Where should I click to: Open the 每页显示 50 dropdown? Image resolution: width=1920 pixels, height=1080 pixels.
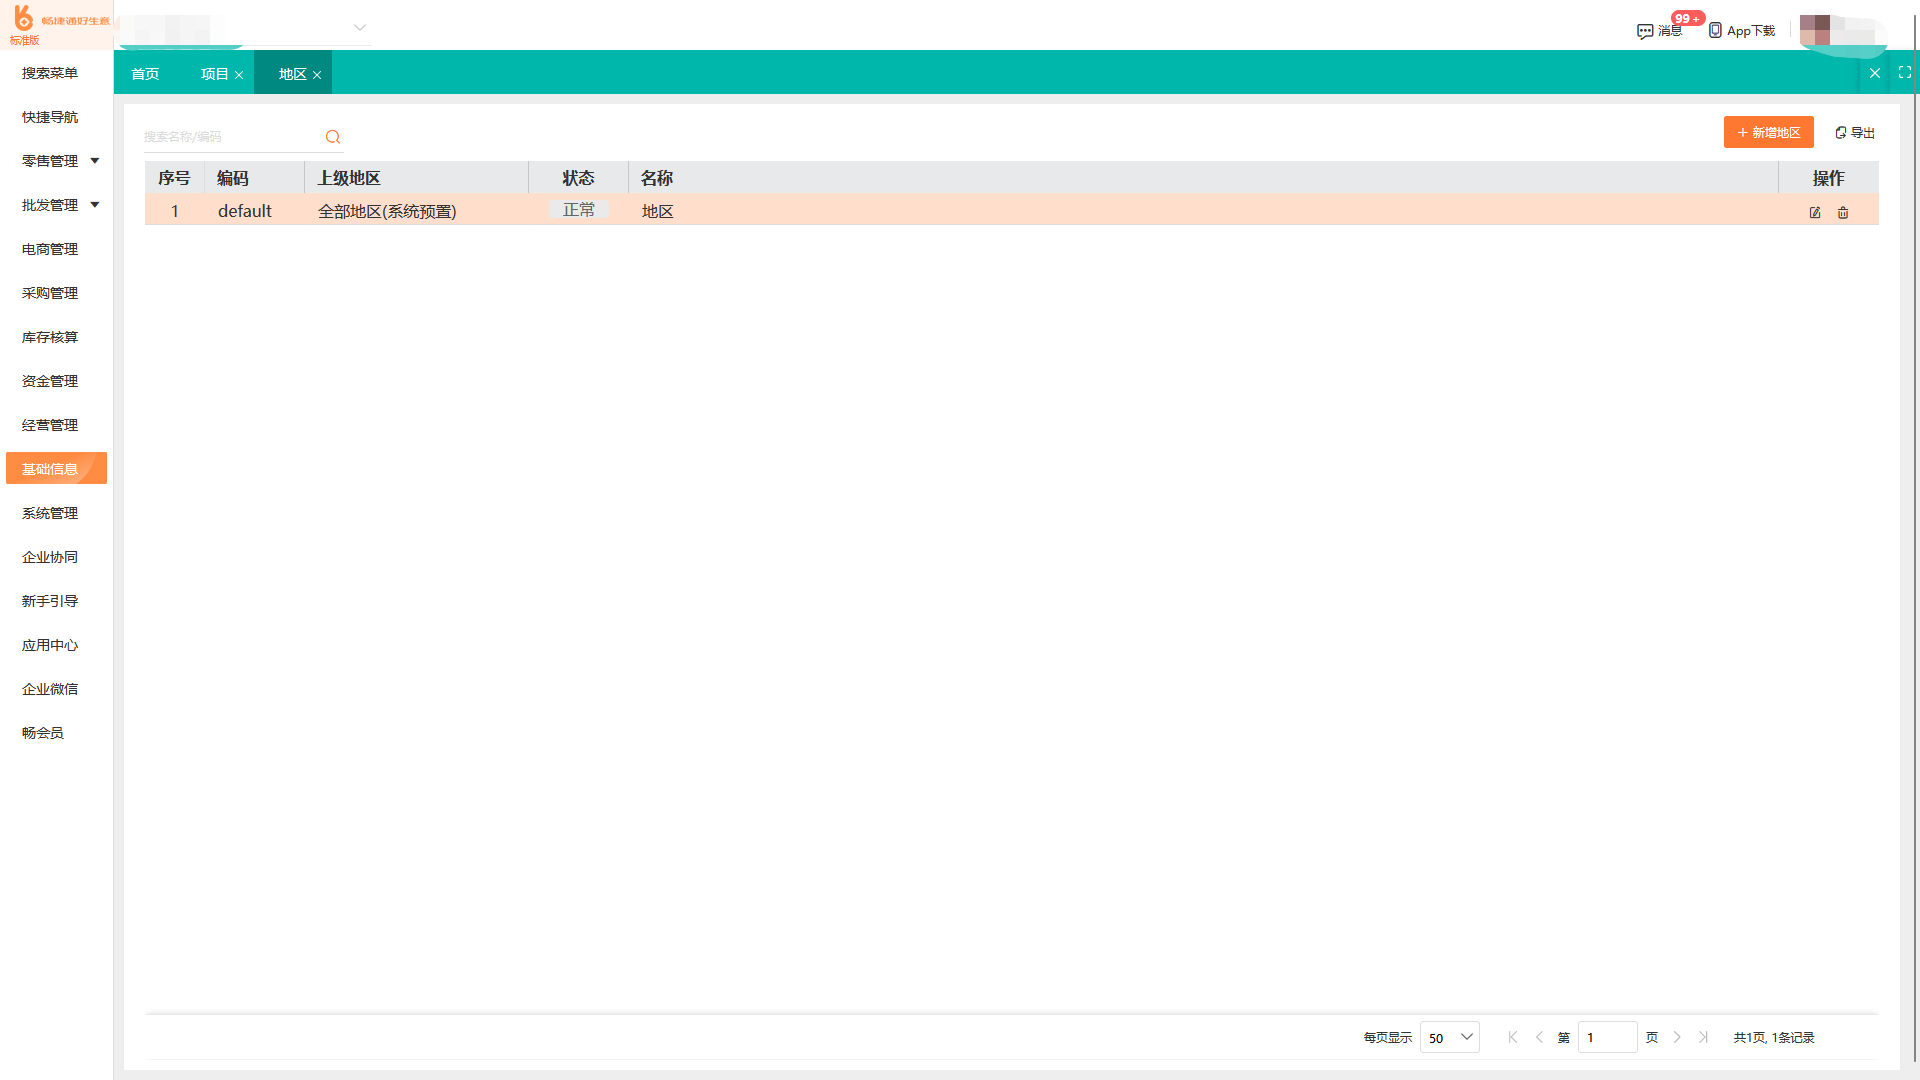[1449, 1036]
